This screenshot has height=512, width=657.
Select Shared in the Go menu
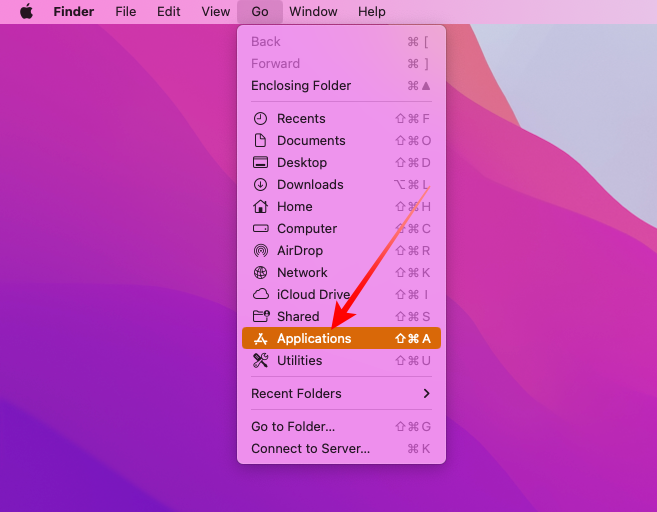(341, 316)
